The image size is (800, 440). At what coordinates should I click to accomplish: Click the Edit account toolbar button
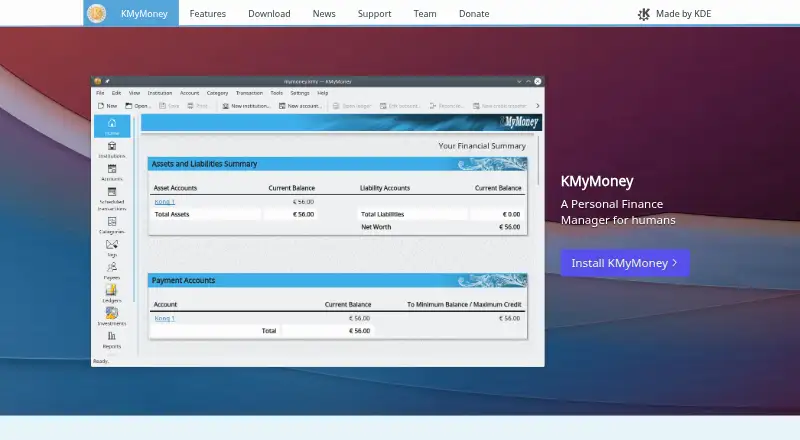pos(400,106)
